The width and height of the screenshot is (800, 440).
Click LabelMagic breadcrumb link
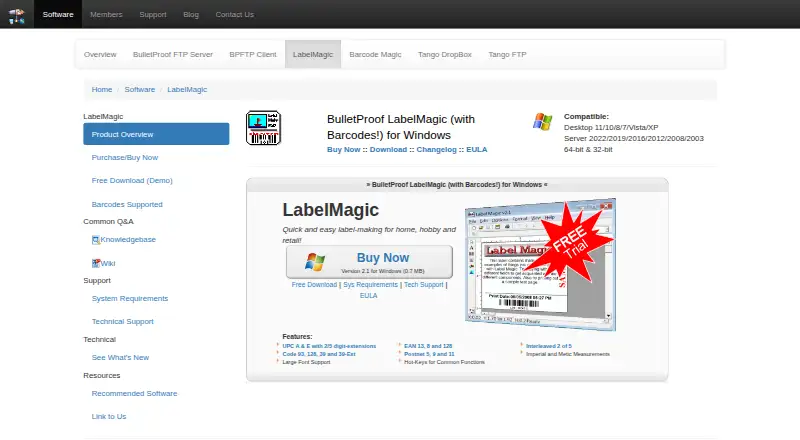click(x=187, y=89)
